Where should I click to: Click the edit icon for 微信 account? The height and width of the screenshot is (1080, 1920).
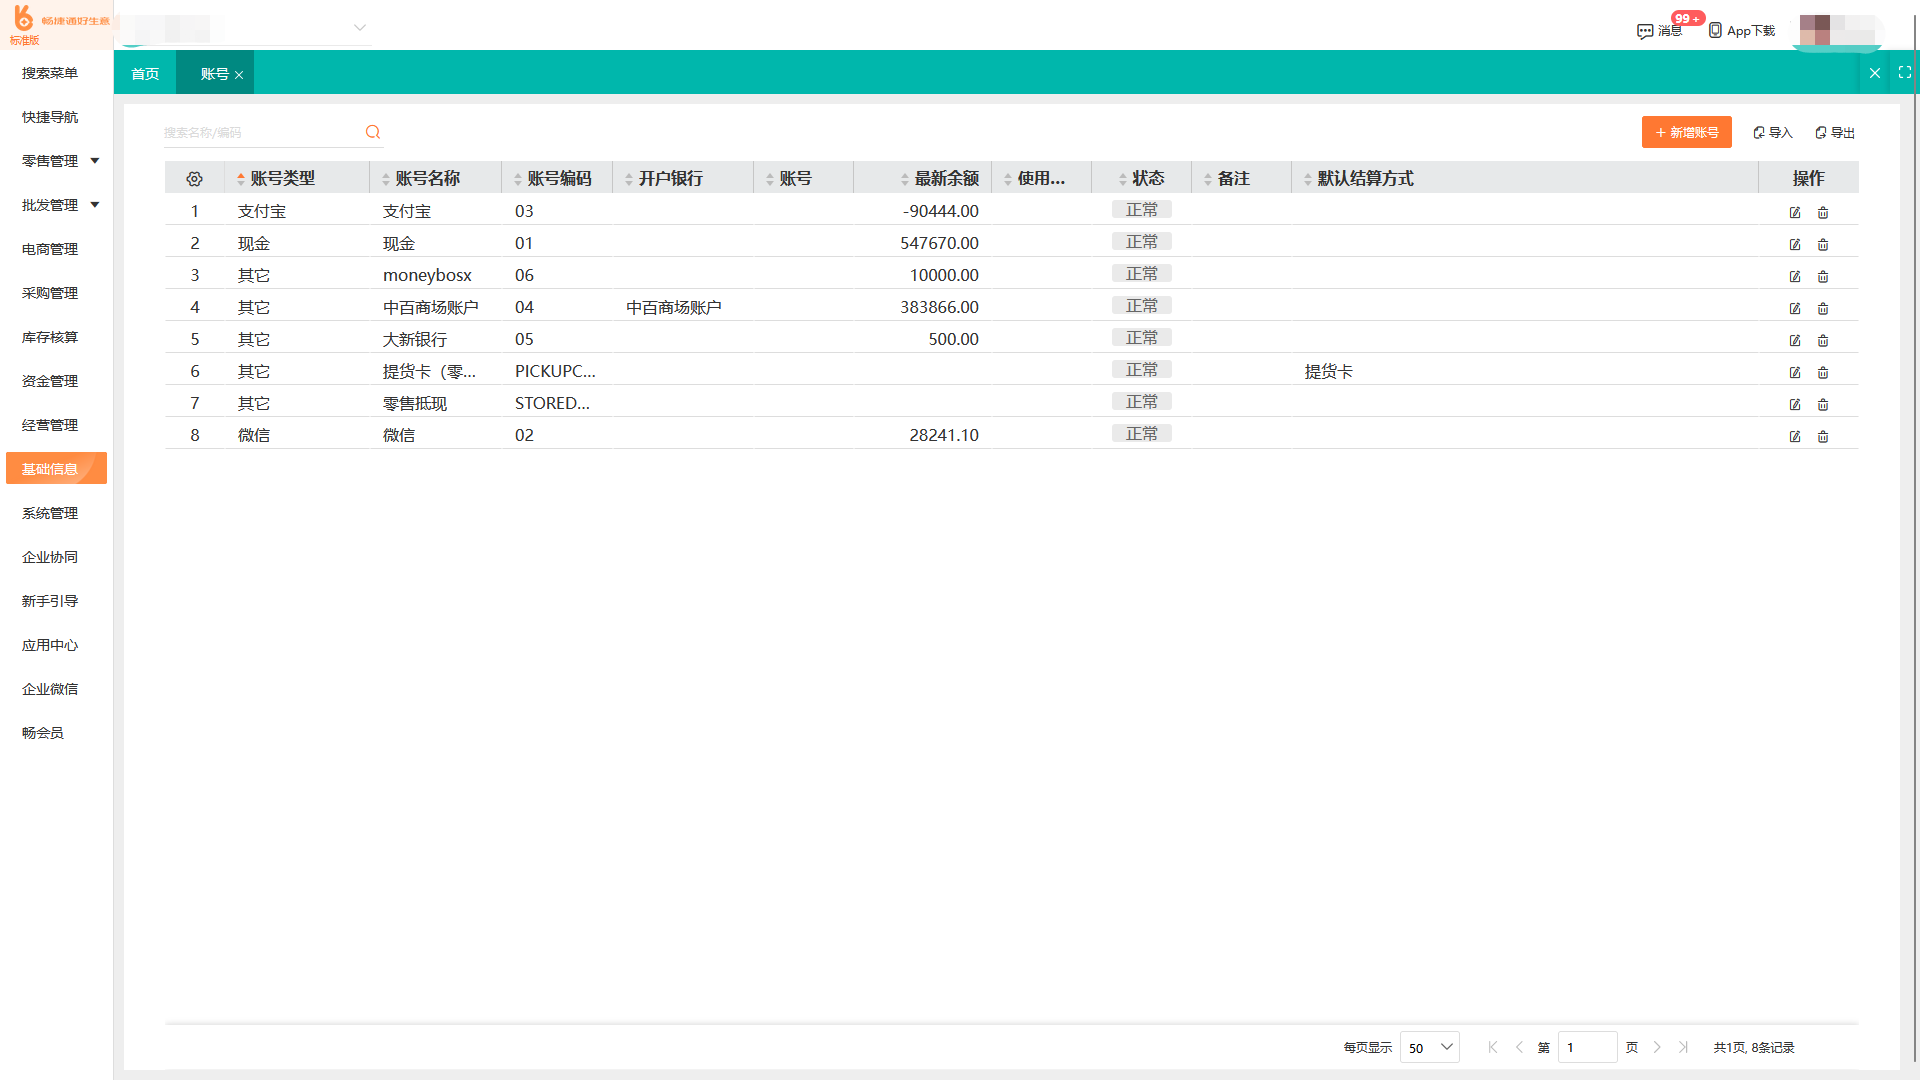(1796, 434)
